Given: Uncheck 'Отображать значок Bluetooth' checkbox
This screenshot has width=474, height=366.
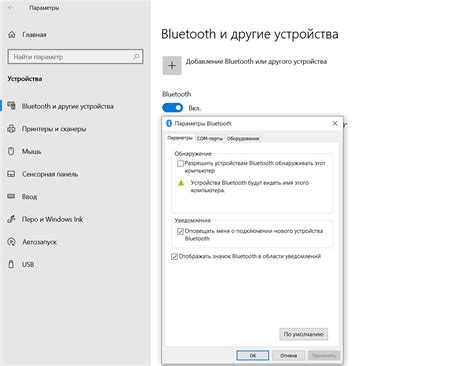Looking at the screenshot, I should pyautogui.click(x=174, y=256).
